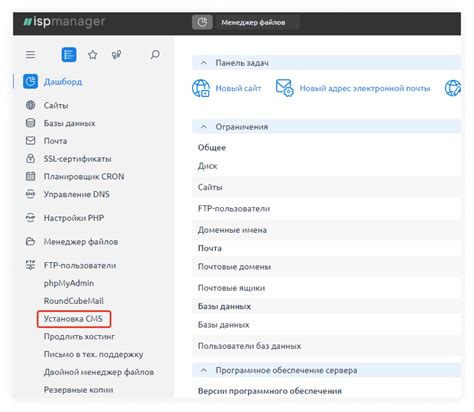Image resolution: width=474 pixels, height=412 pixels.
Task: Click the Почтовые домены row
Action: coord(326,266)
